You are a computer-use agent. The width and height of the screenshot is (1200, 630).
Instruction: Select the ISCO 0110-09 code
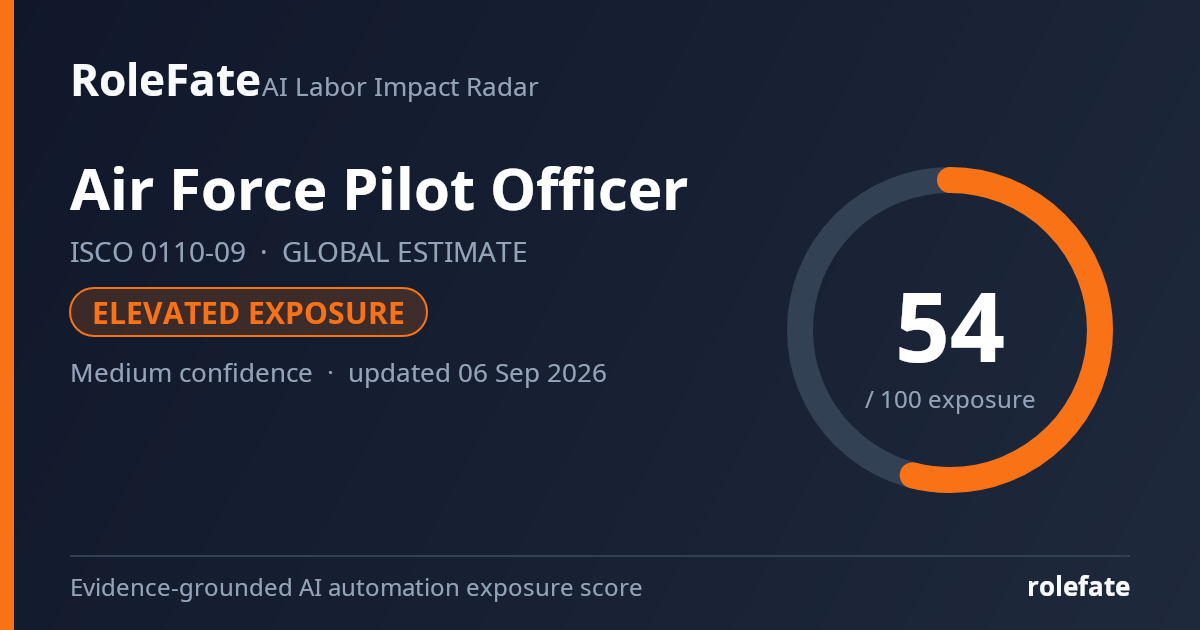pos(158,252)
